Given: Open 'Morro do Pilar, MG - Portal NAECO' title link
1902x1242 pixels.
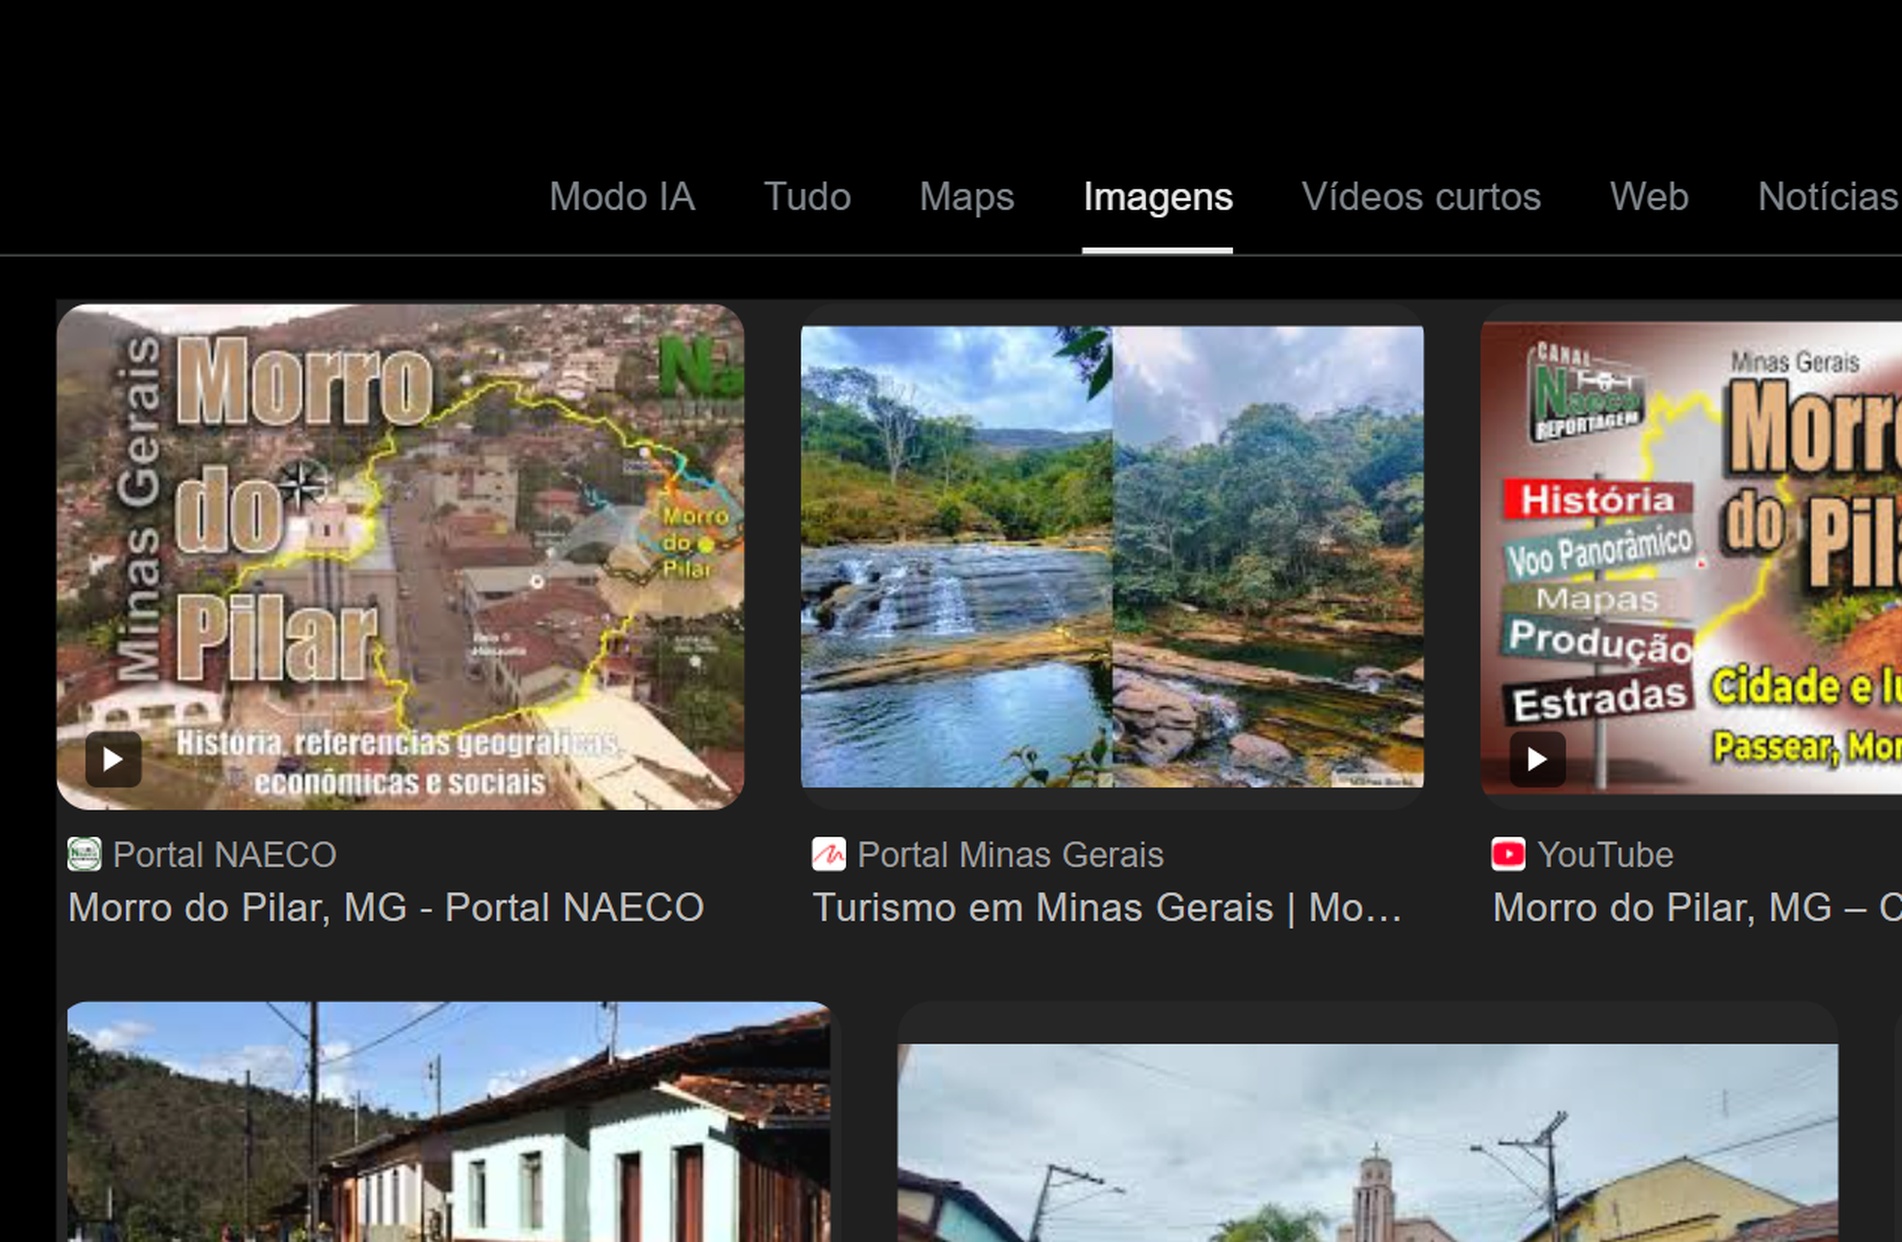Looking at the screenshot, I should pyautogui.click(x=386, y=908).
